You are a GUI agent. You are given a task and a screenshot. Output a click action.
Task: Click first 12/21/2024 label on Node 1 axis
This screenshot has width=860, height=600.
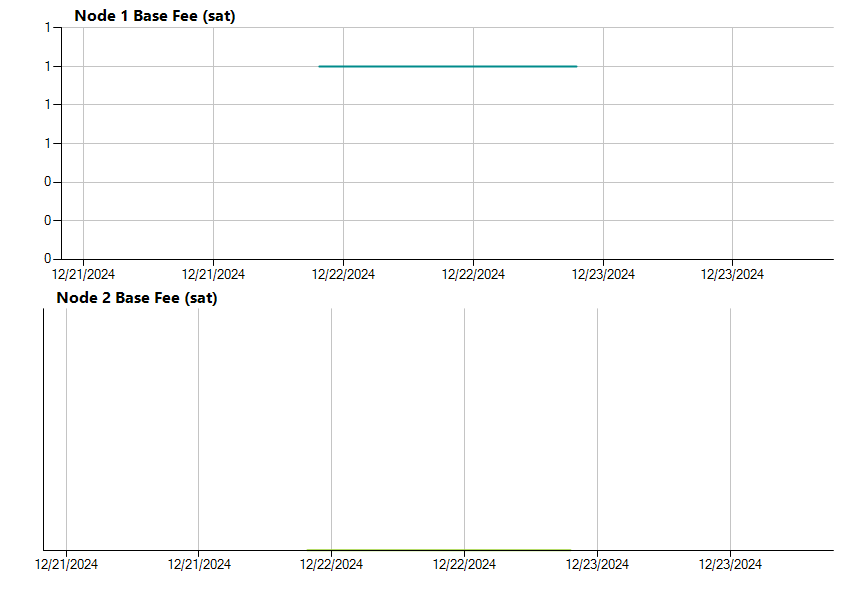click(x=83, y=274)
